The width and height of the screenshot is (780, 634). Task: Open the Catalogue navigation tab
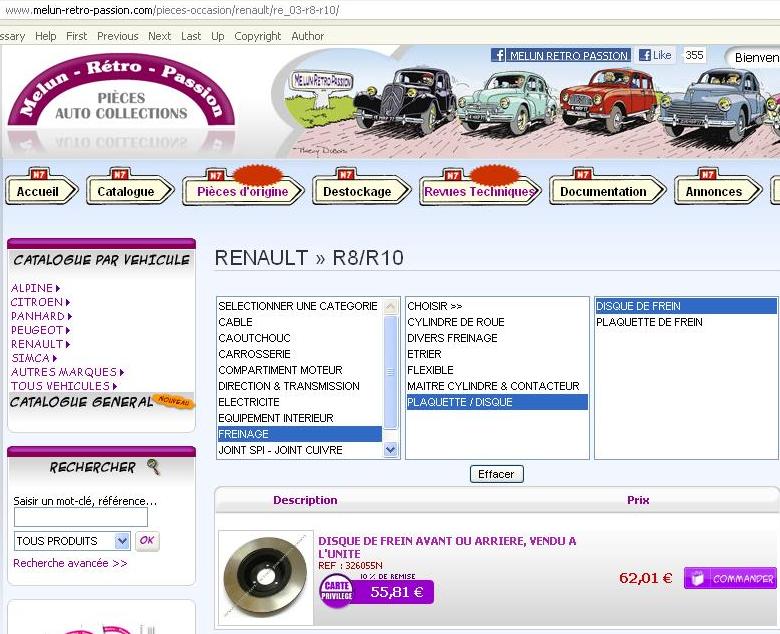pos(126,191)
